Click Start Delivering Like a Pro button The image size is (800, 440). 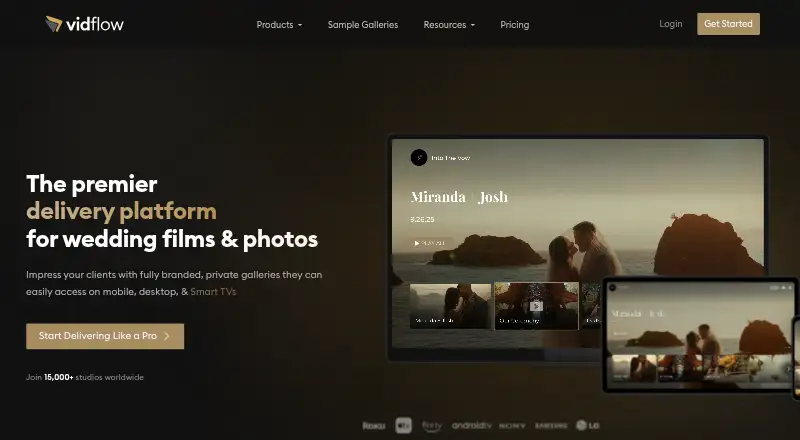(x=105, y=336)
